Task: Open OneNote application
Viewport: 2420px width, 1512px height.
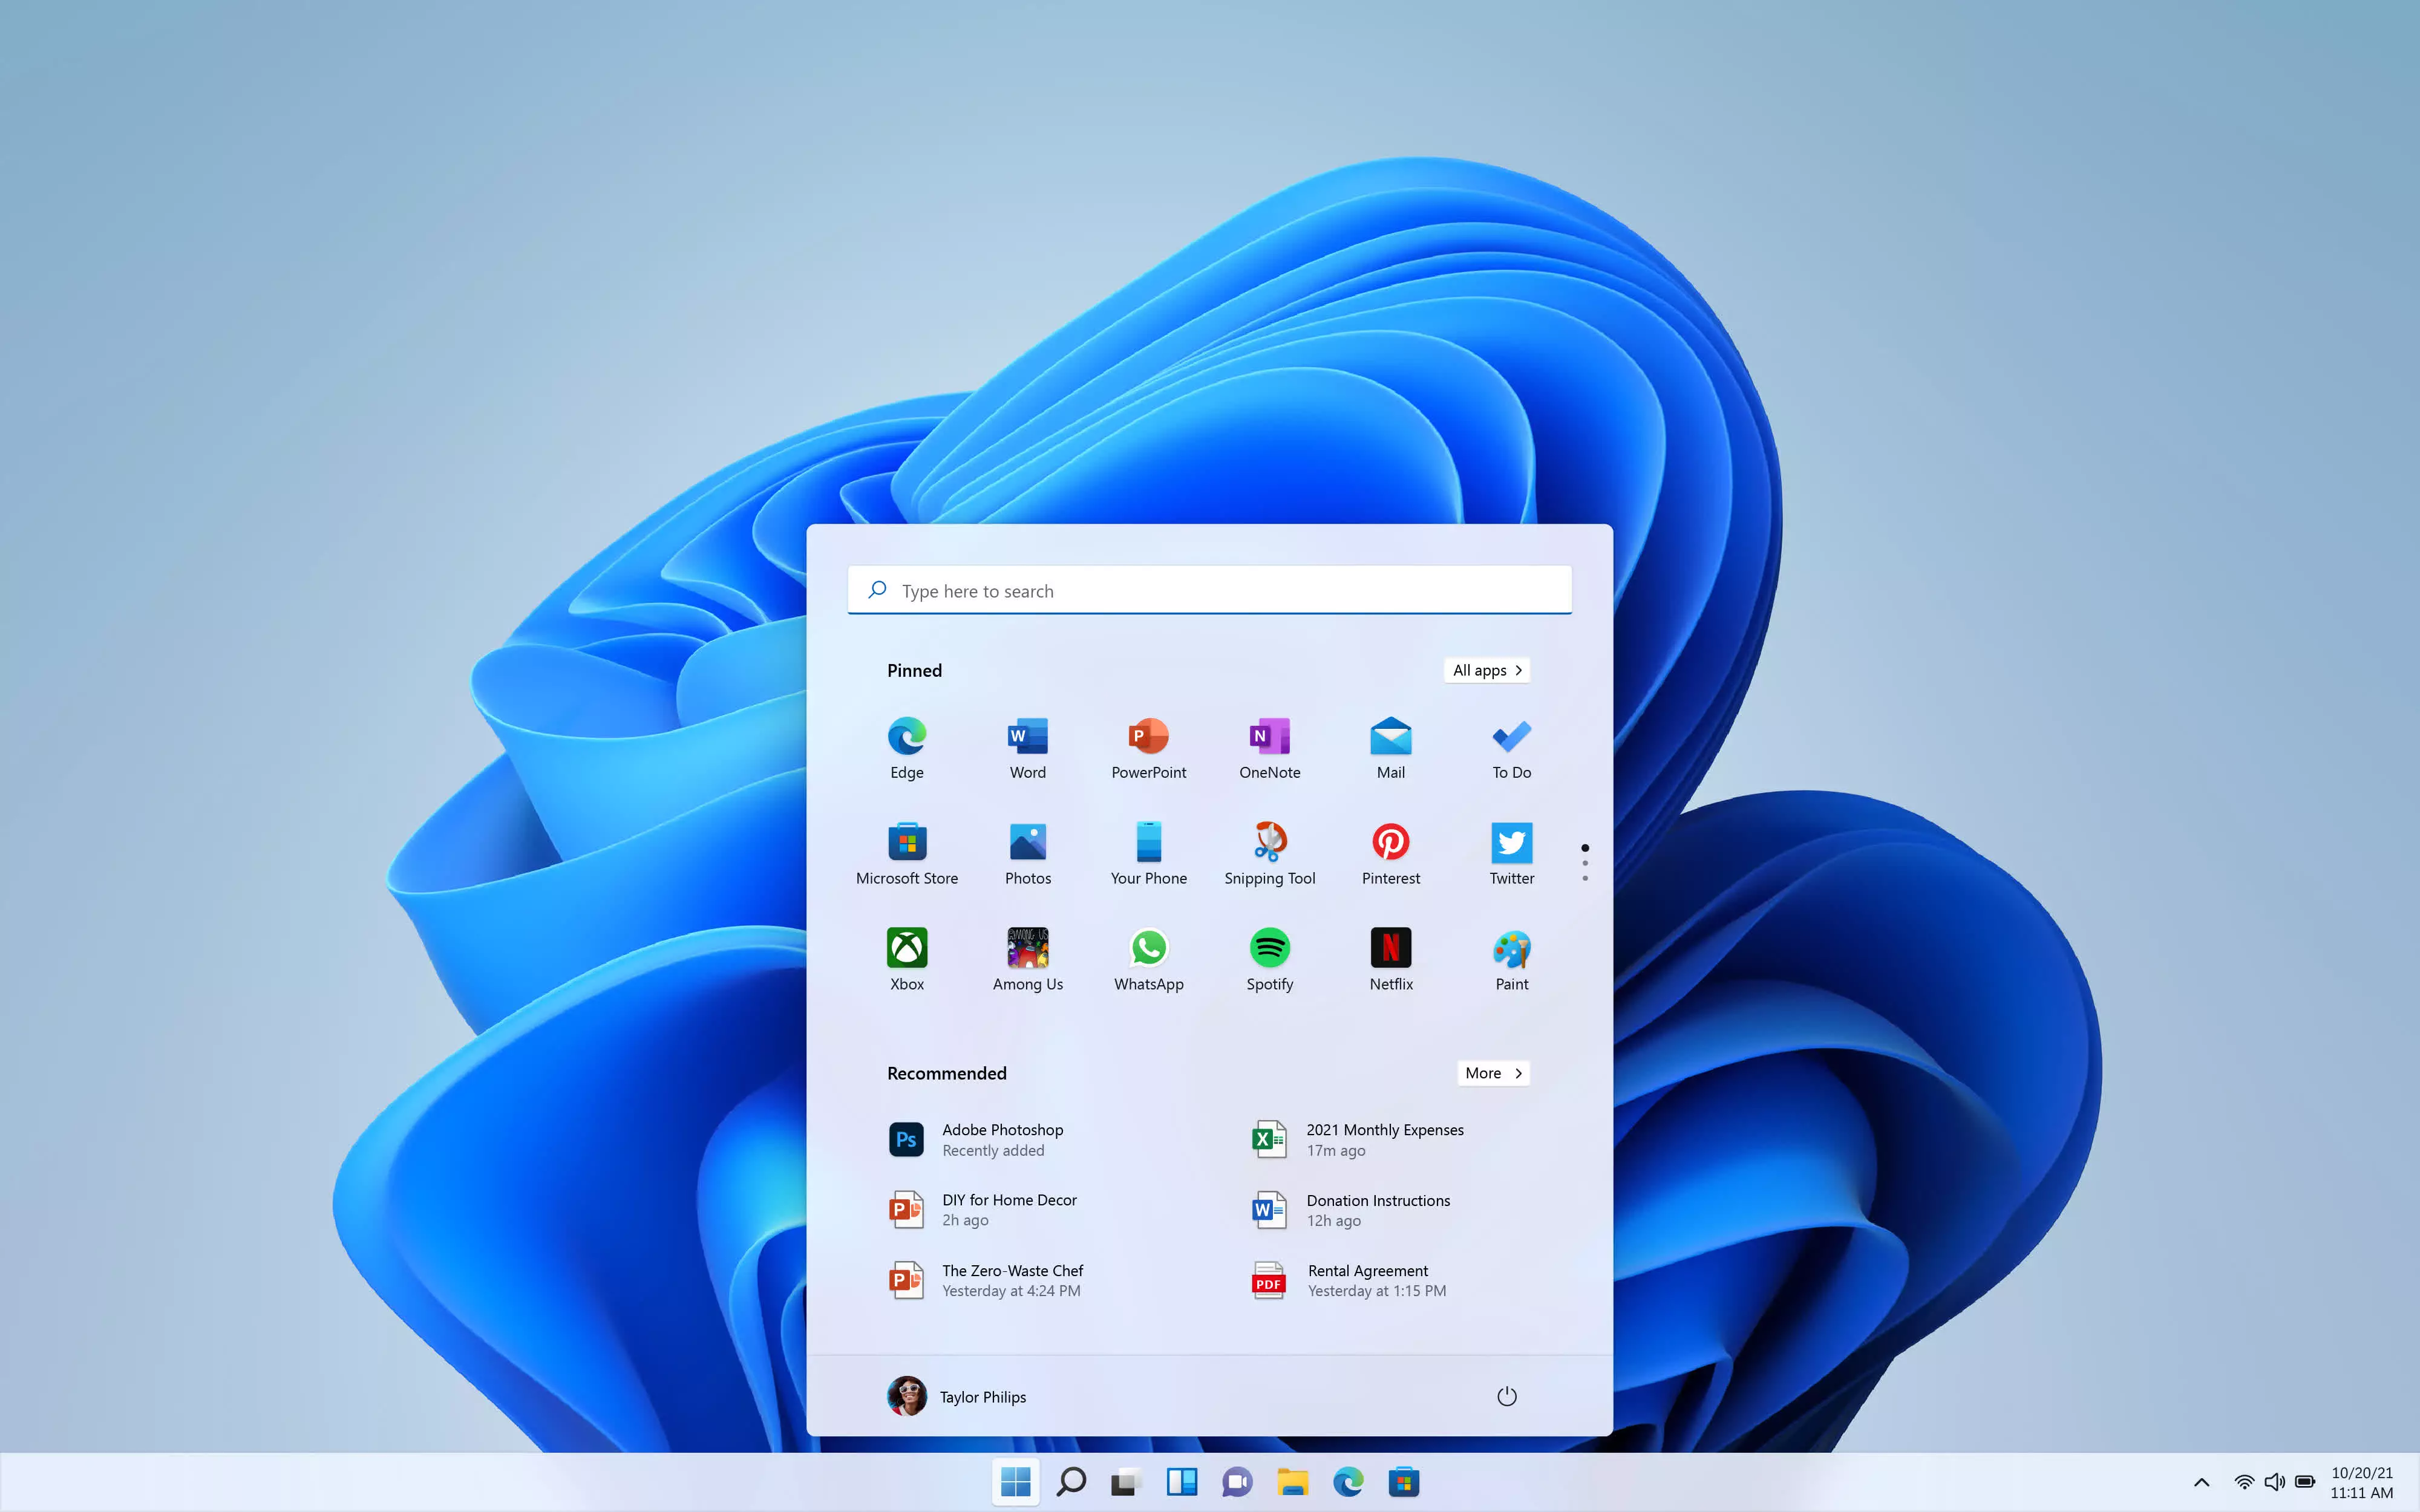Action: click(x=1270, y=746)
